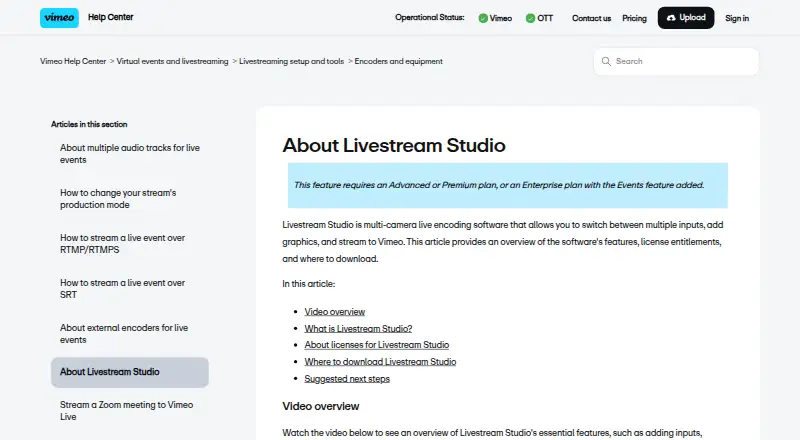This screenshot has height=440, width=800.
Task: Open the Vimeo operational status link
Action: point(495,18)
